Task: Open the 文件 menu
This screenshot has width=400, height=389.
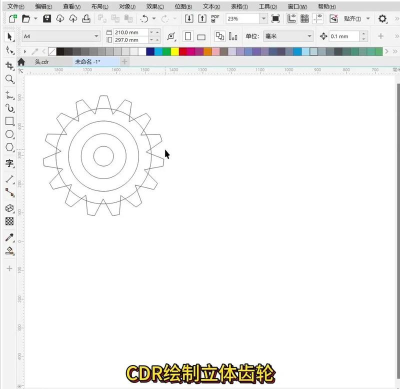Action: pyautogui.click(x=16, y=6)
